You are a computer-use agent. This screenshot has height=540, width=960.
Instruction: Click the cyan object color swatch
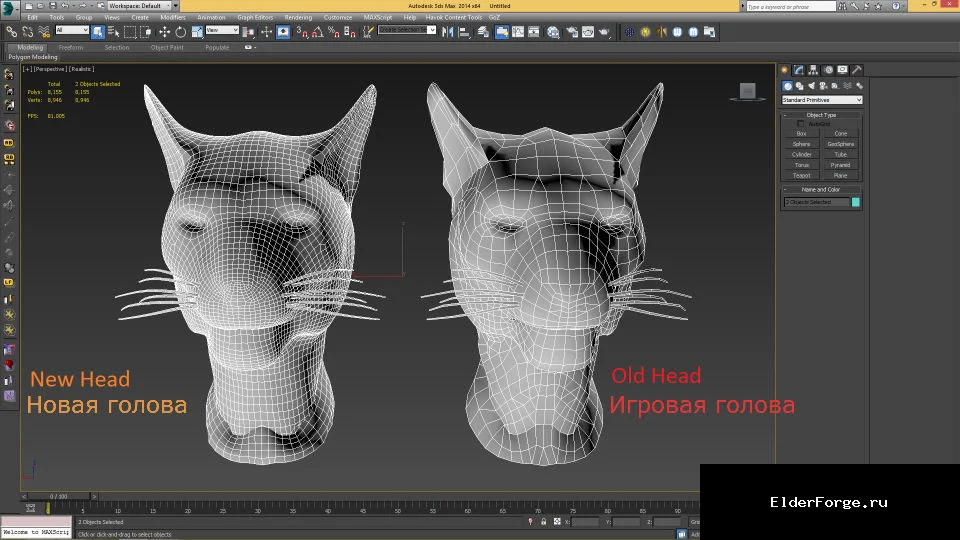point(856,202)
